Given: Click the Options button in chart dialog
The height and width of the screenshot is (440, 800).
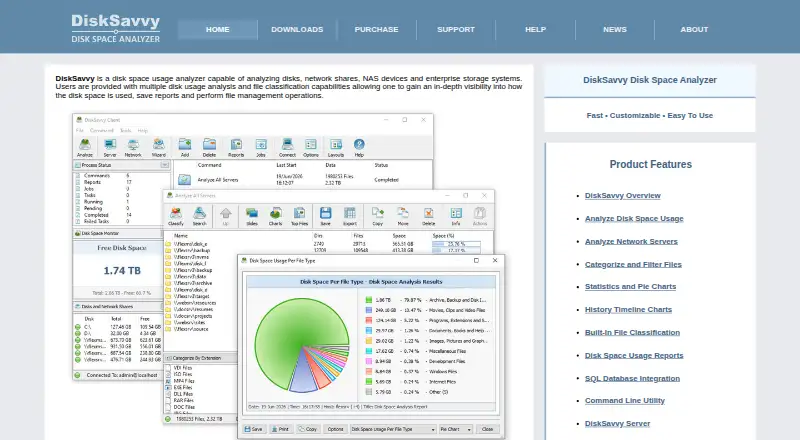Looking at the screenshot, I should [335, 429].
